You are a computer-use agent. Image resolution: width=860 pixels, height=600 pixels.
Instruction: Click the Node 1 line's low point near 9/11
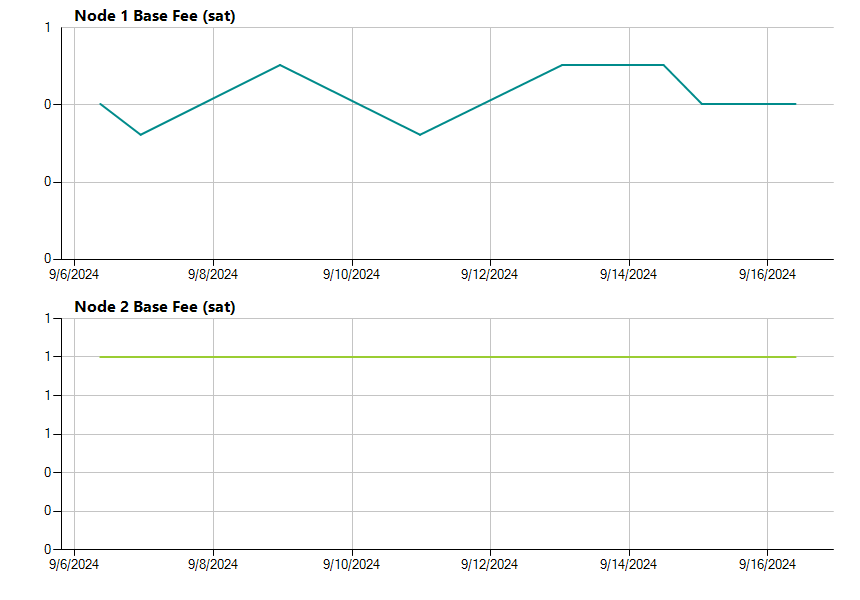420,134
